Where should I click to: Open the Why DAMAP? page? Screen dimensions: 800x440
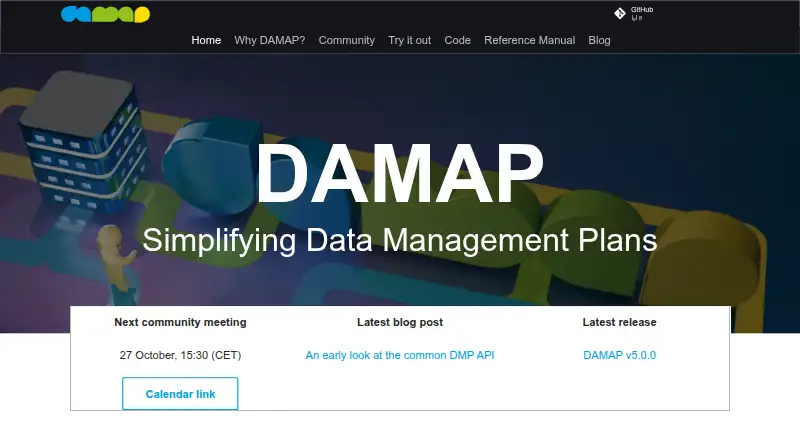270,40
